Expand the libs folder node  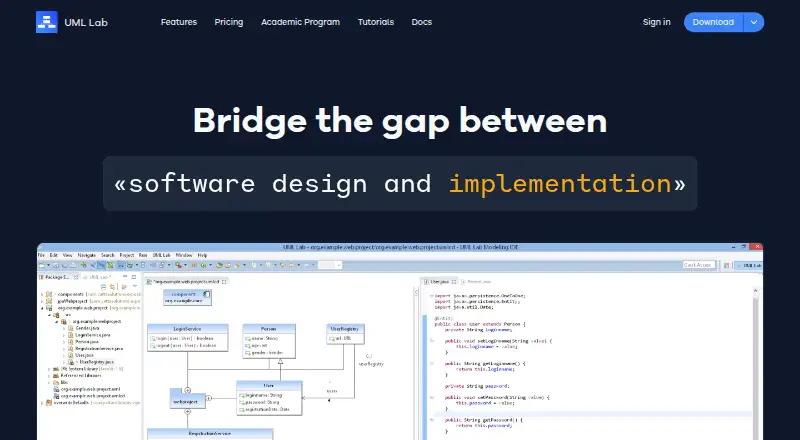point(49,382)
